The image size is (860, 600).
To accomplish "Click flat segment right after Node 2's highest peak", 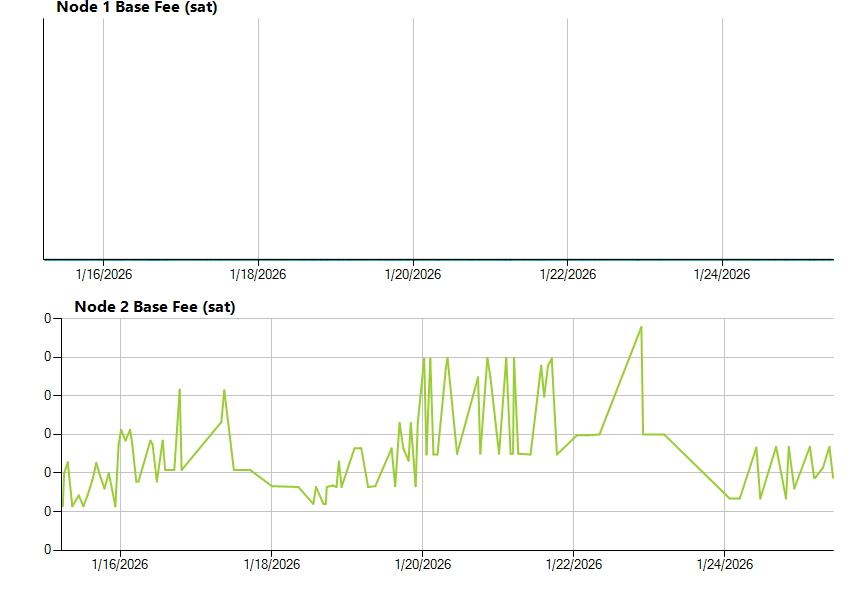I will [654, 434].
